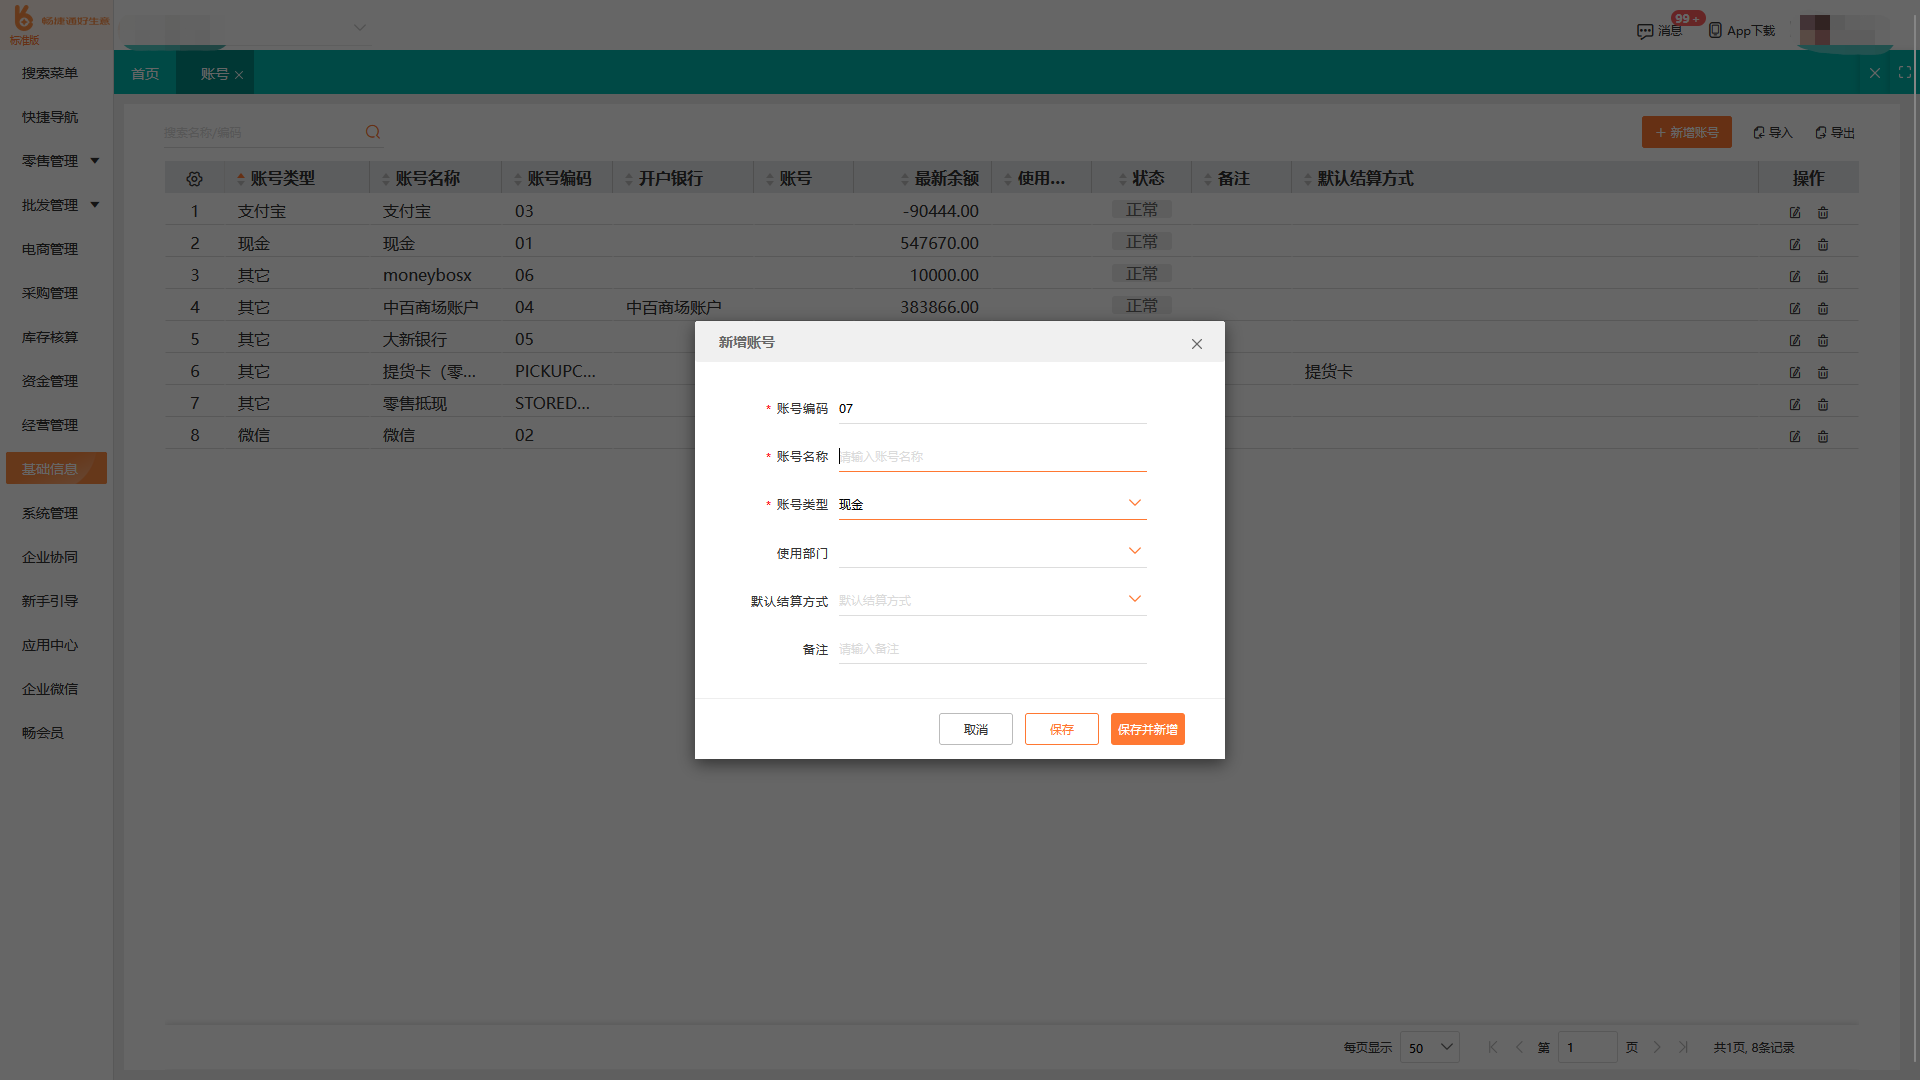
Task: Click the import icon to import data
Action: pos(1771,132)
